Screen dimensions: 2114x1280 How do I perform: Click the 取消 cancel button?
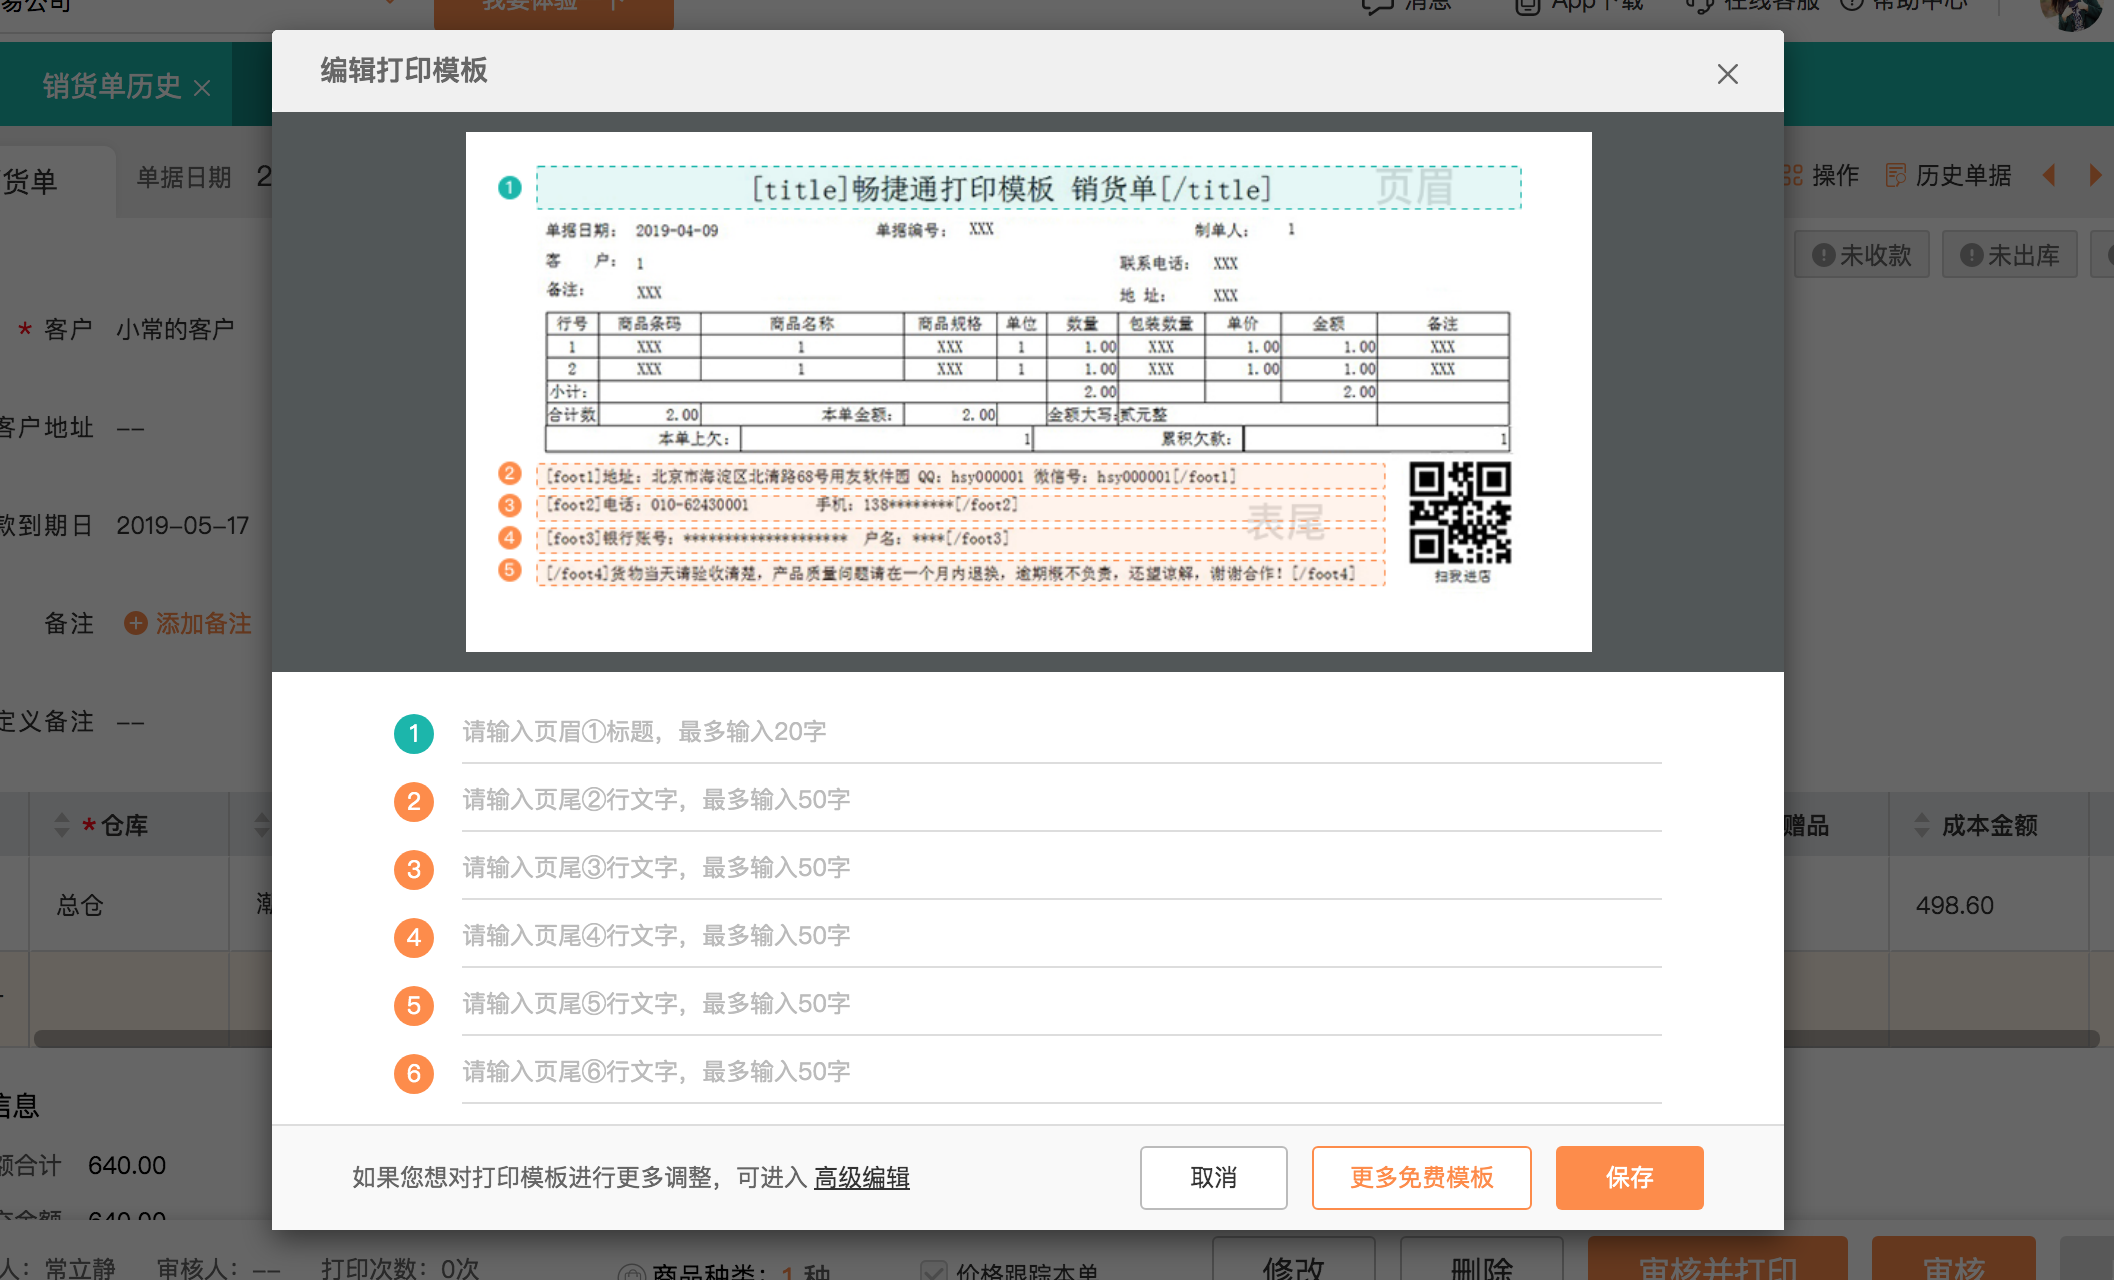[1214, 1176]
